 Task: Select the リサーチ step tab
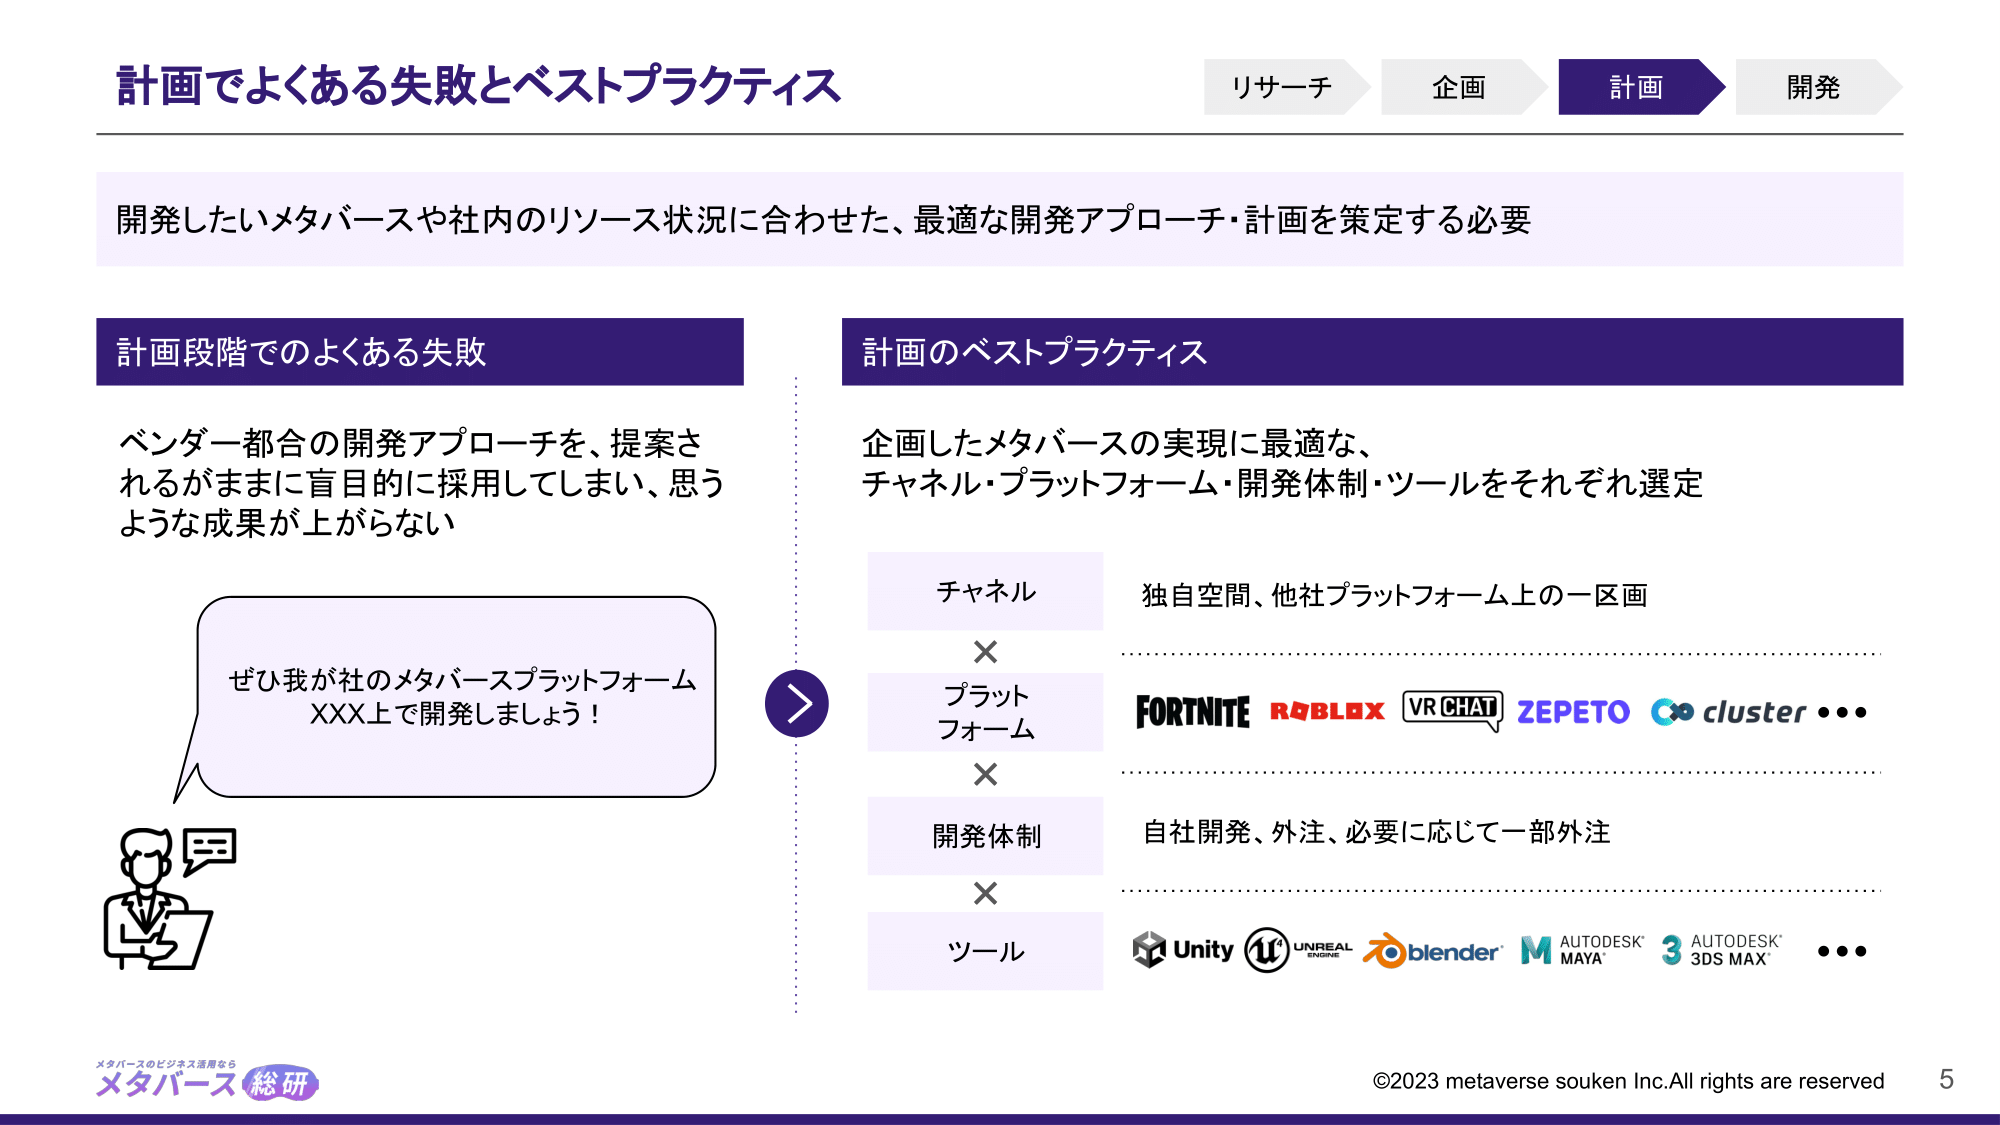point(1281,87)
